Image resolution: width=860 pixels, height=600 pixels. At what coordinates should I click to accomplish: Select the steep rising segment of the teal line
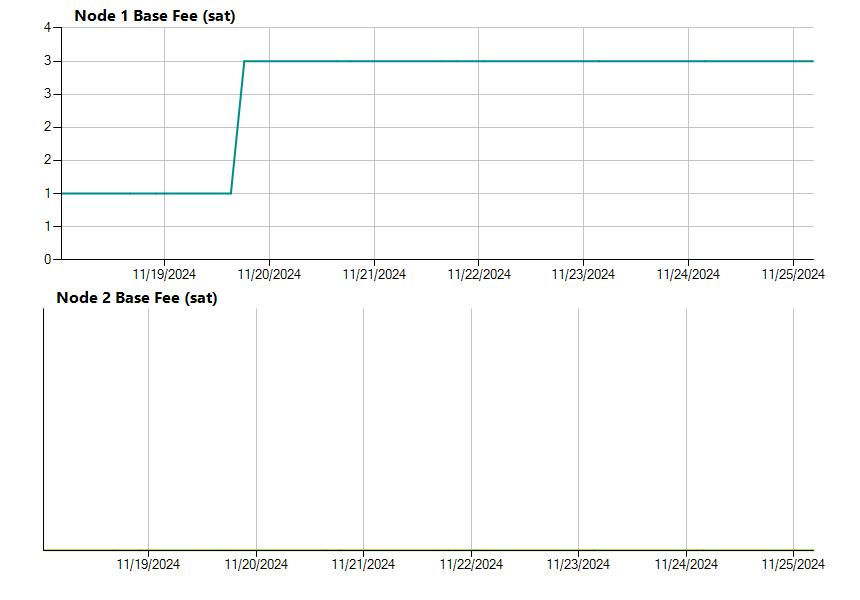click(238, 127)
